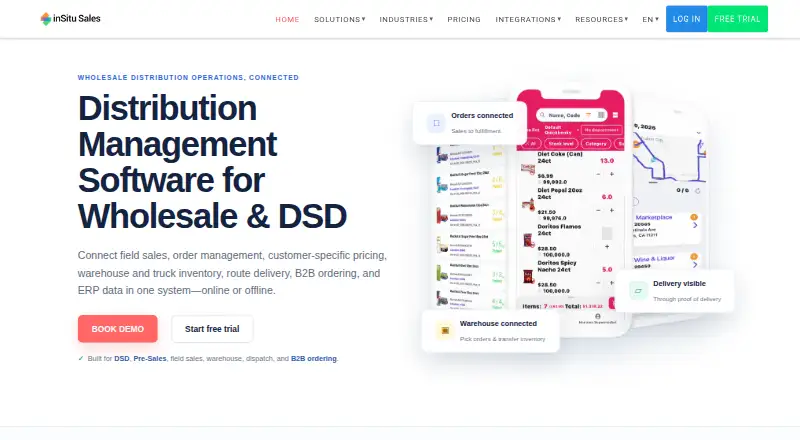The width and height of the screenshot is (800, 440).
Task: Click the Wine & Liquor stop name
Action: 655,259
